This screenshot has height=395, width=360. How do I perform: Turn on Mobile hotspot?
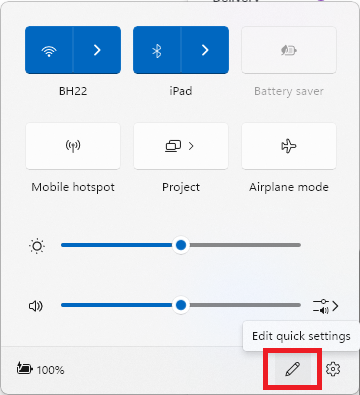click(73, 146)
